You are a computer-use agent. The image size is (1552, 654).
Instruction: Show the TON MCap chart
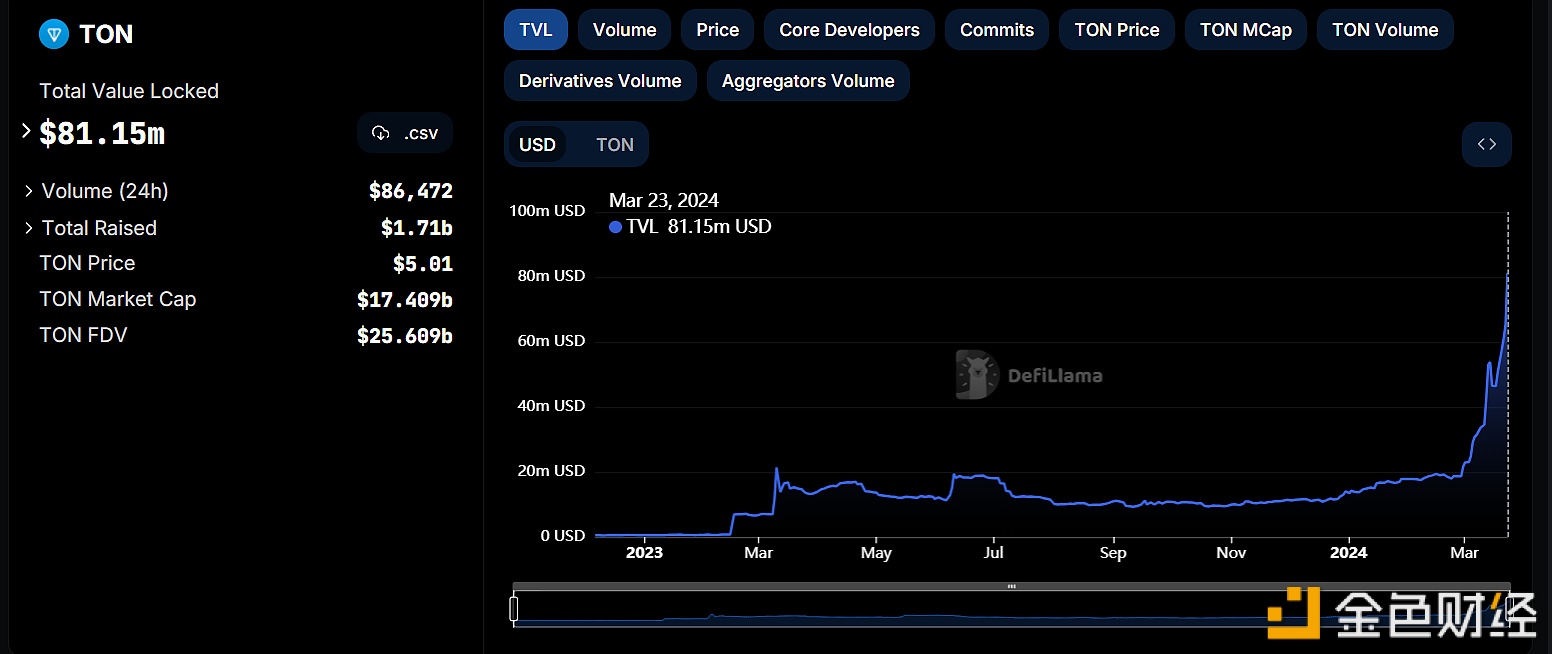(1245, 30)
